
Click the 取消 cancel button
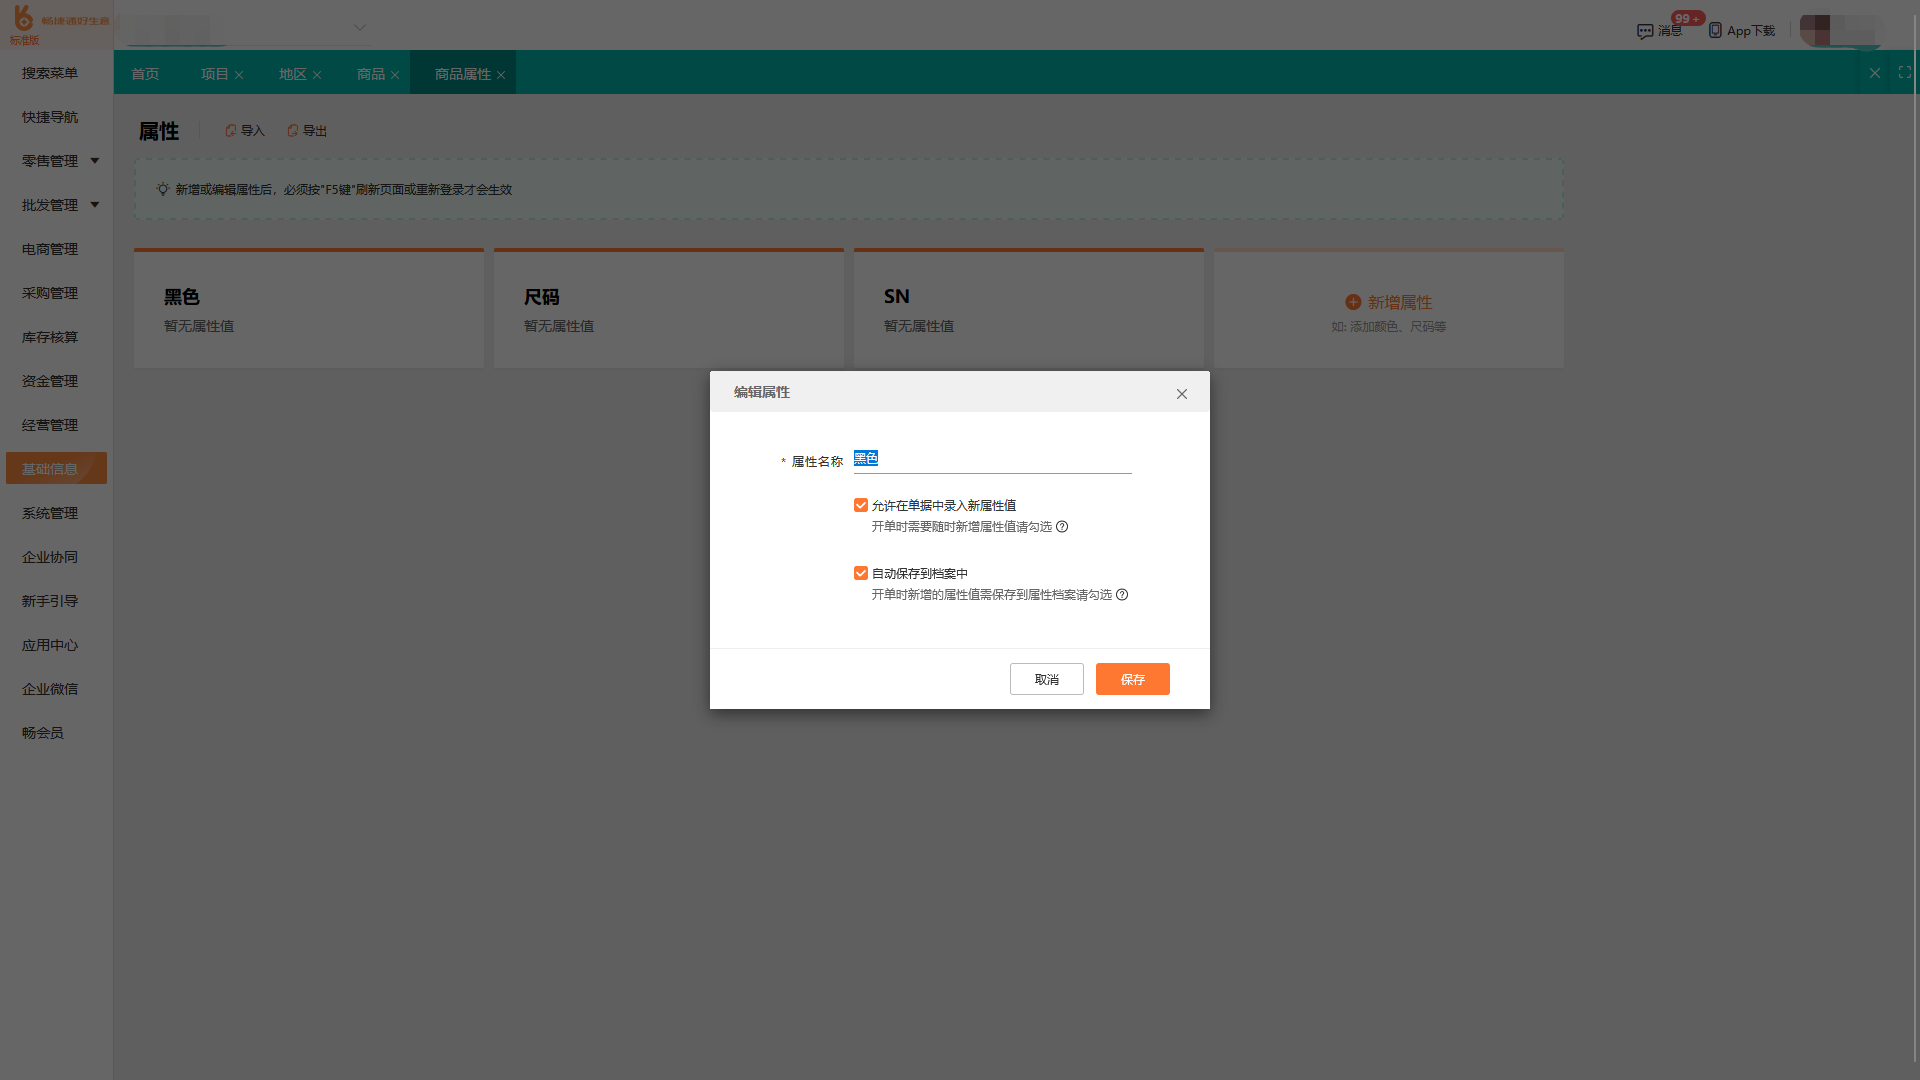pos(1047,679)
